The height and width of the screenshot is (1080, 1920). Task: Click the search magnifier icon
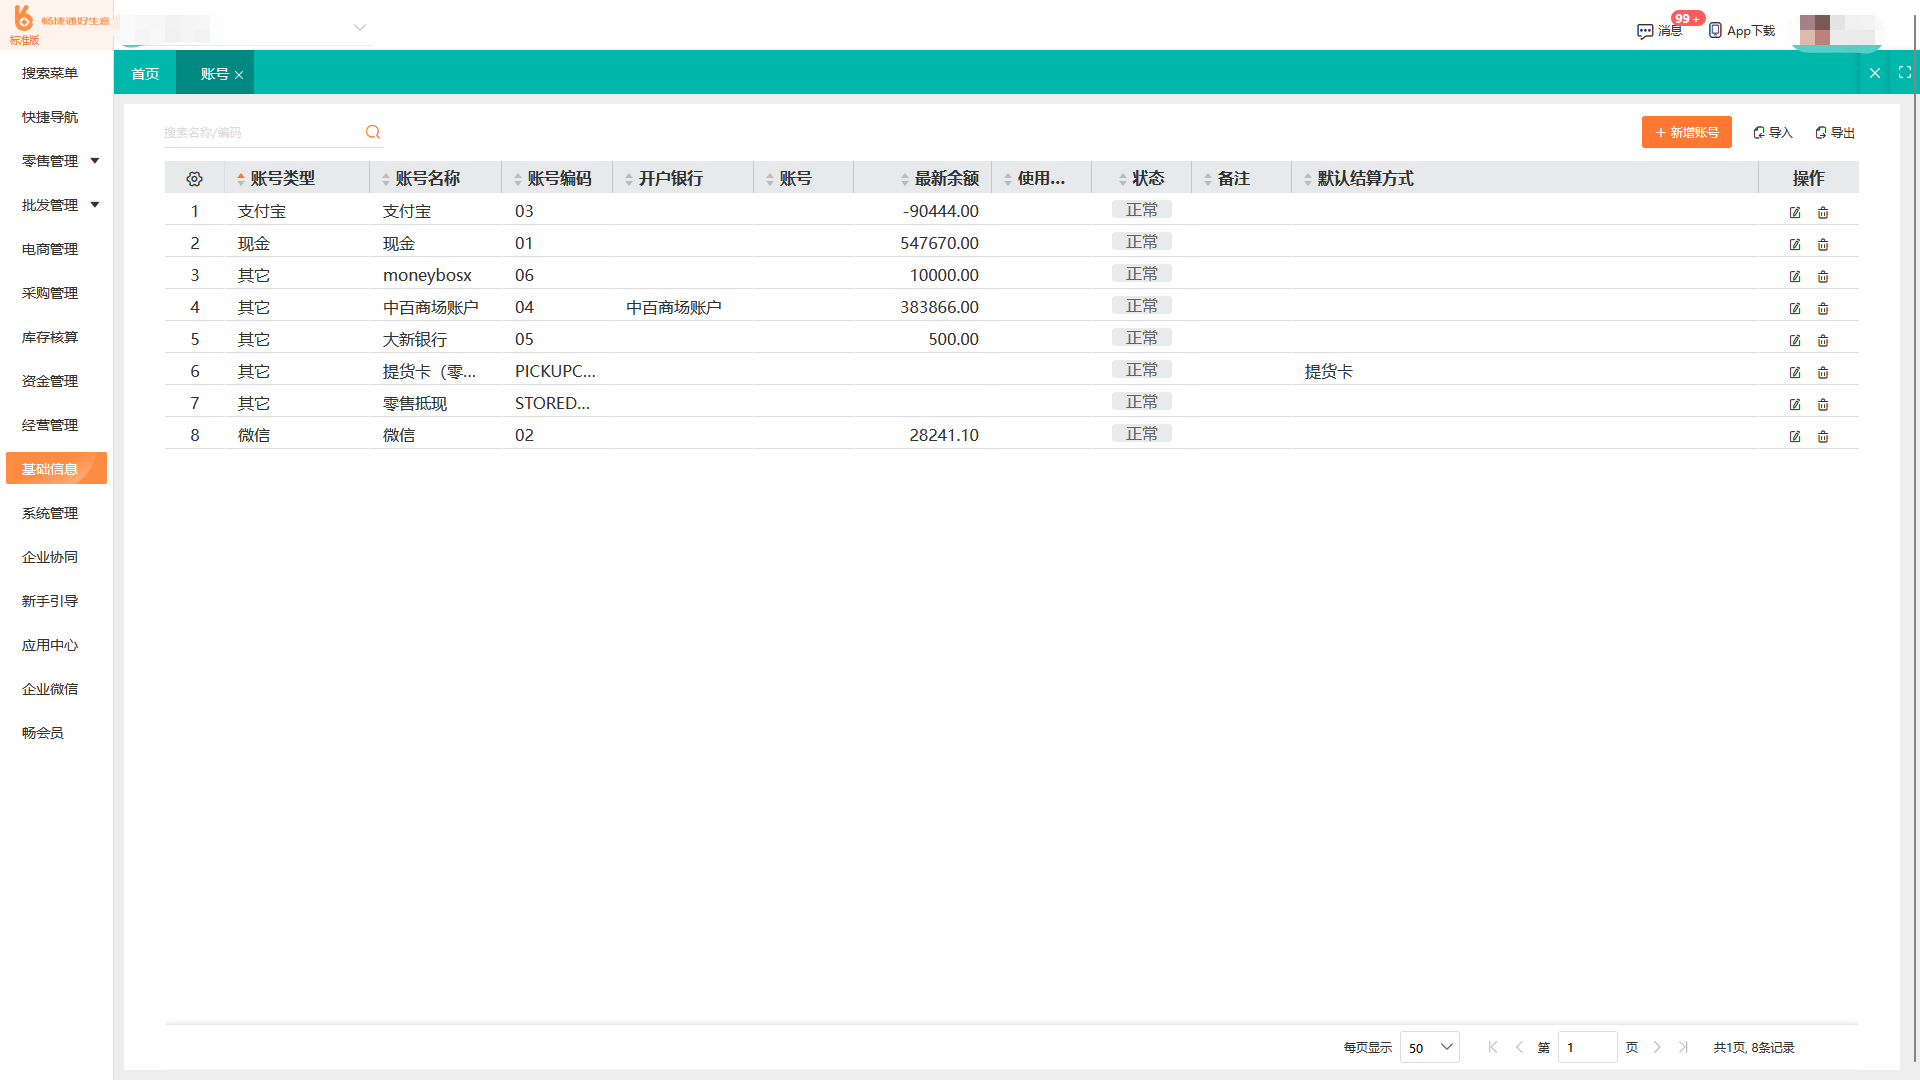[x=373, y=131]
